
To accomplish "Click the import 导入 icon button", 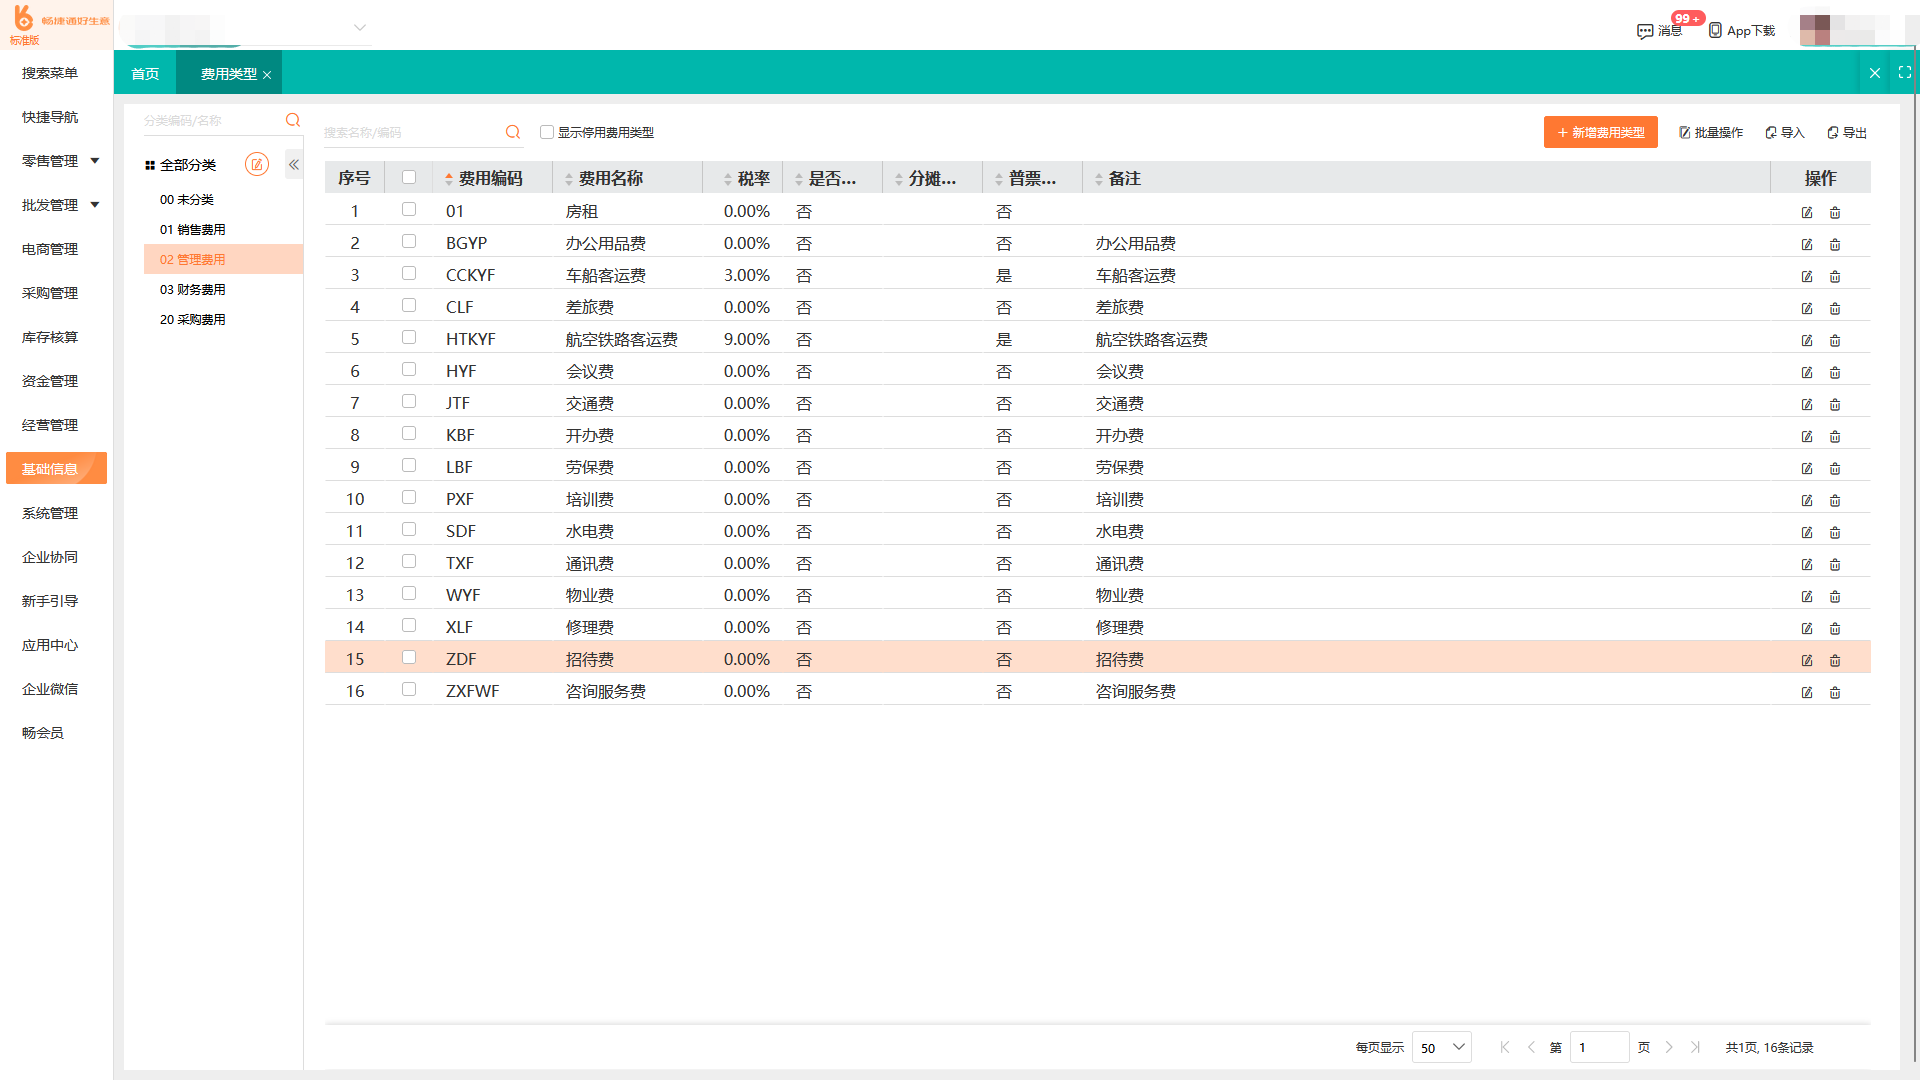I will (x=1785, y=131).
